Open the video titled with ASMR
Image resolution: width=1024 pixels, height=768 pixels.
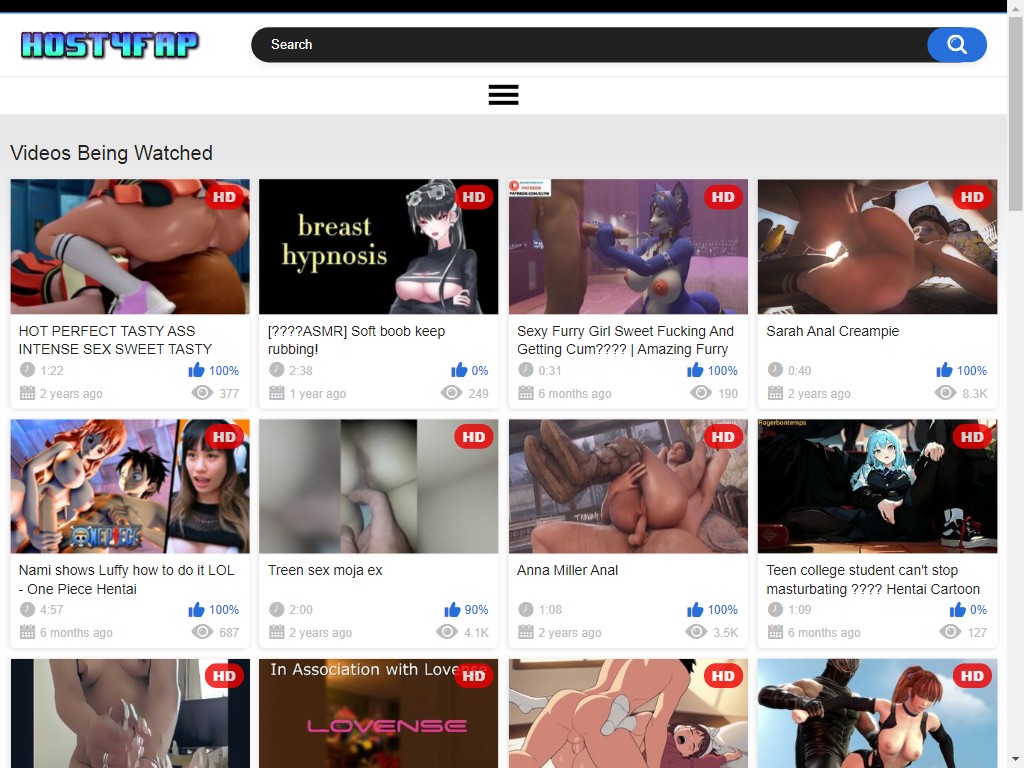356,340
